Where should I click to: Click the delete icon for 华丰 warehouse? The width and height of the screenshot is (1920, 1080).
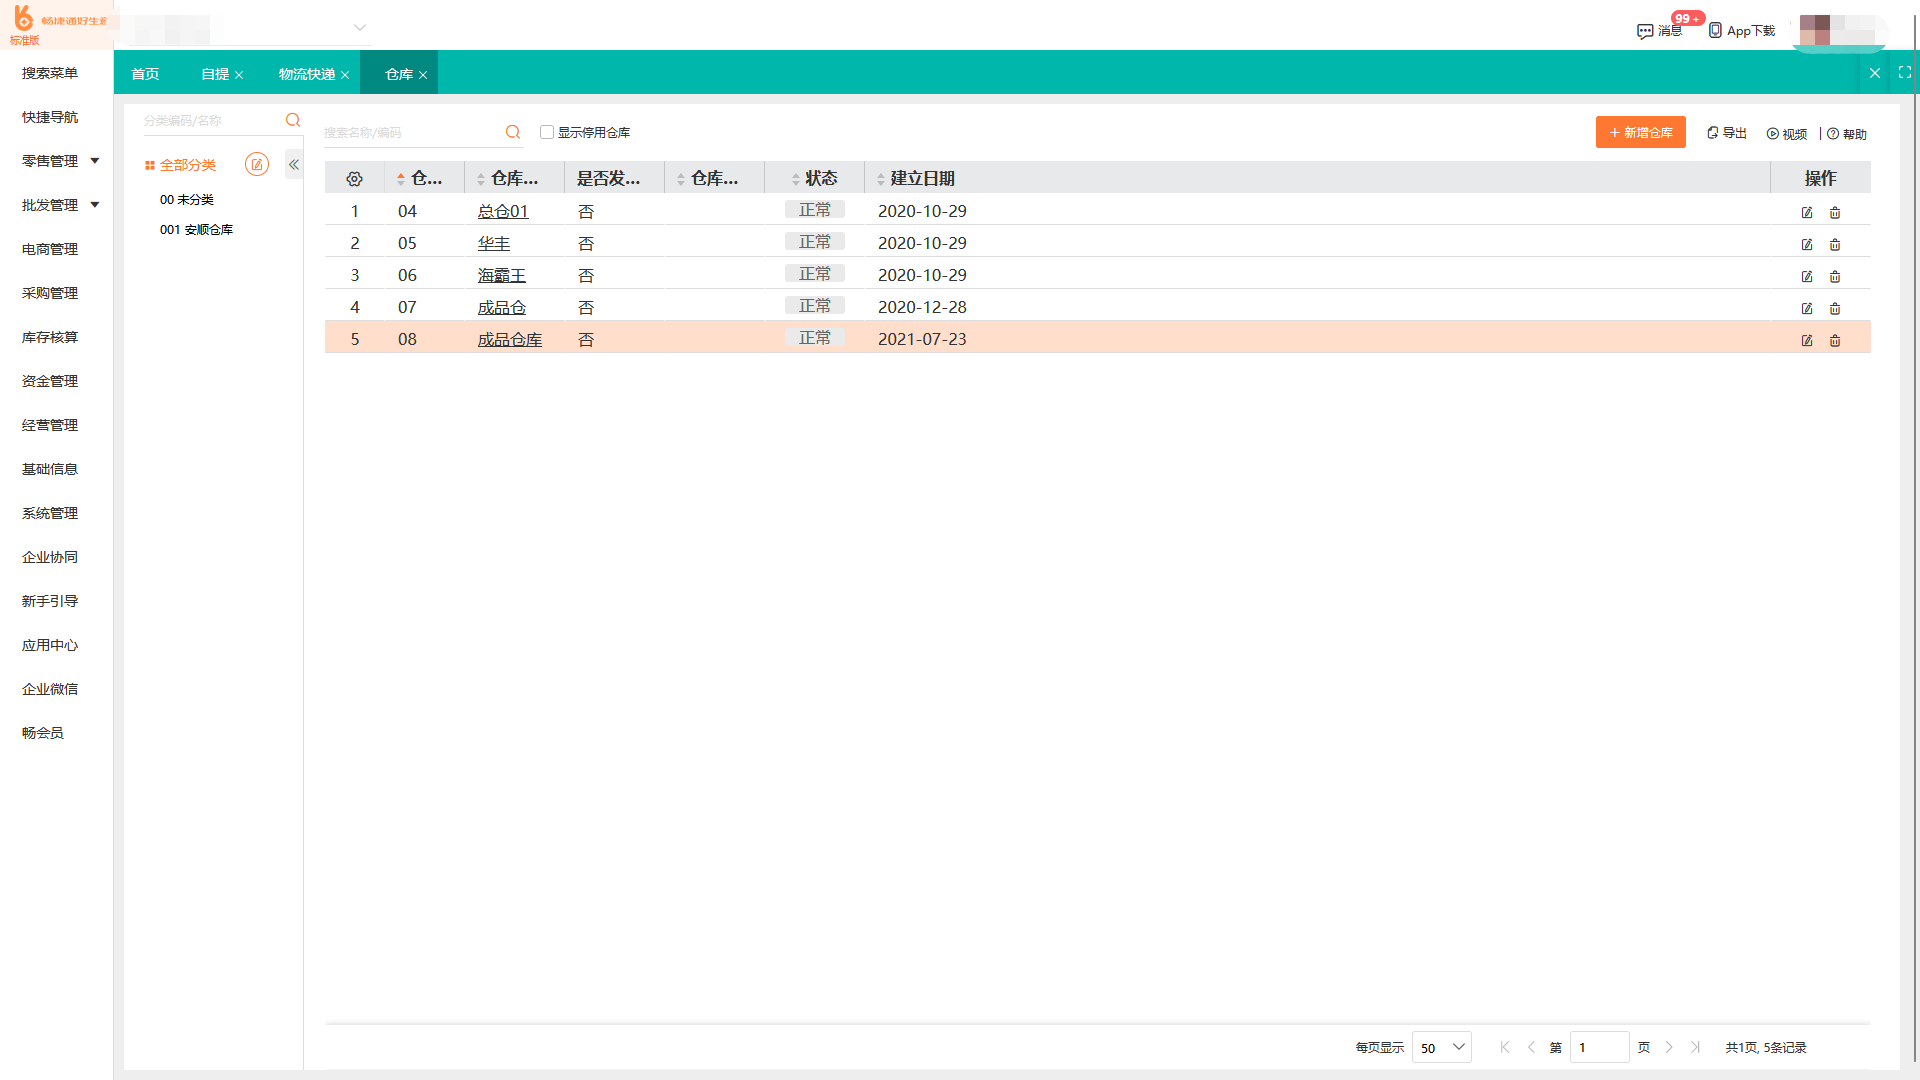(x=1837, y=243)
